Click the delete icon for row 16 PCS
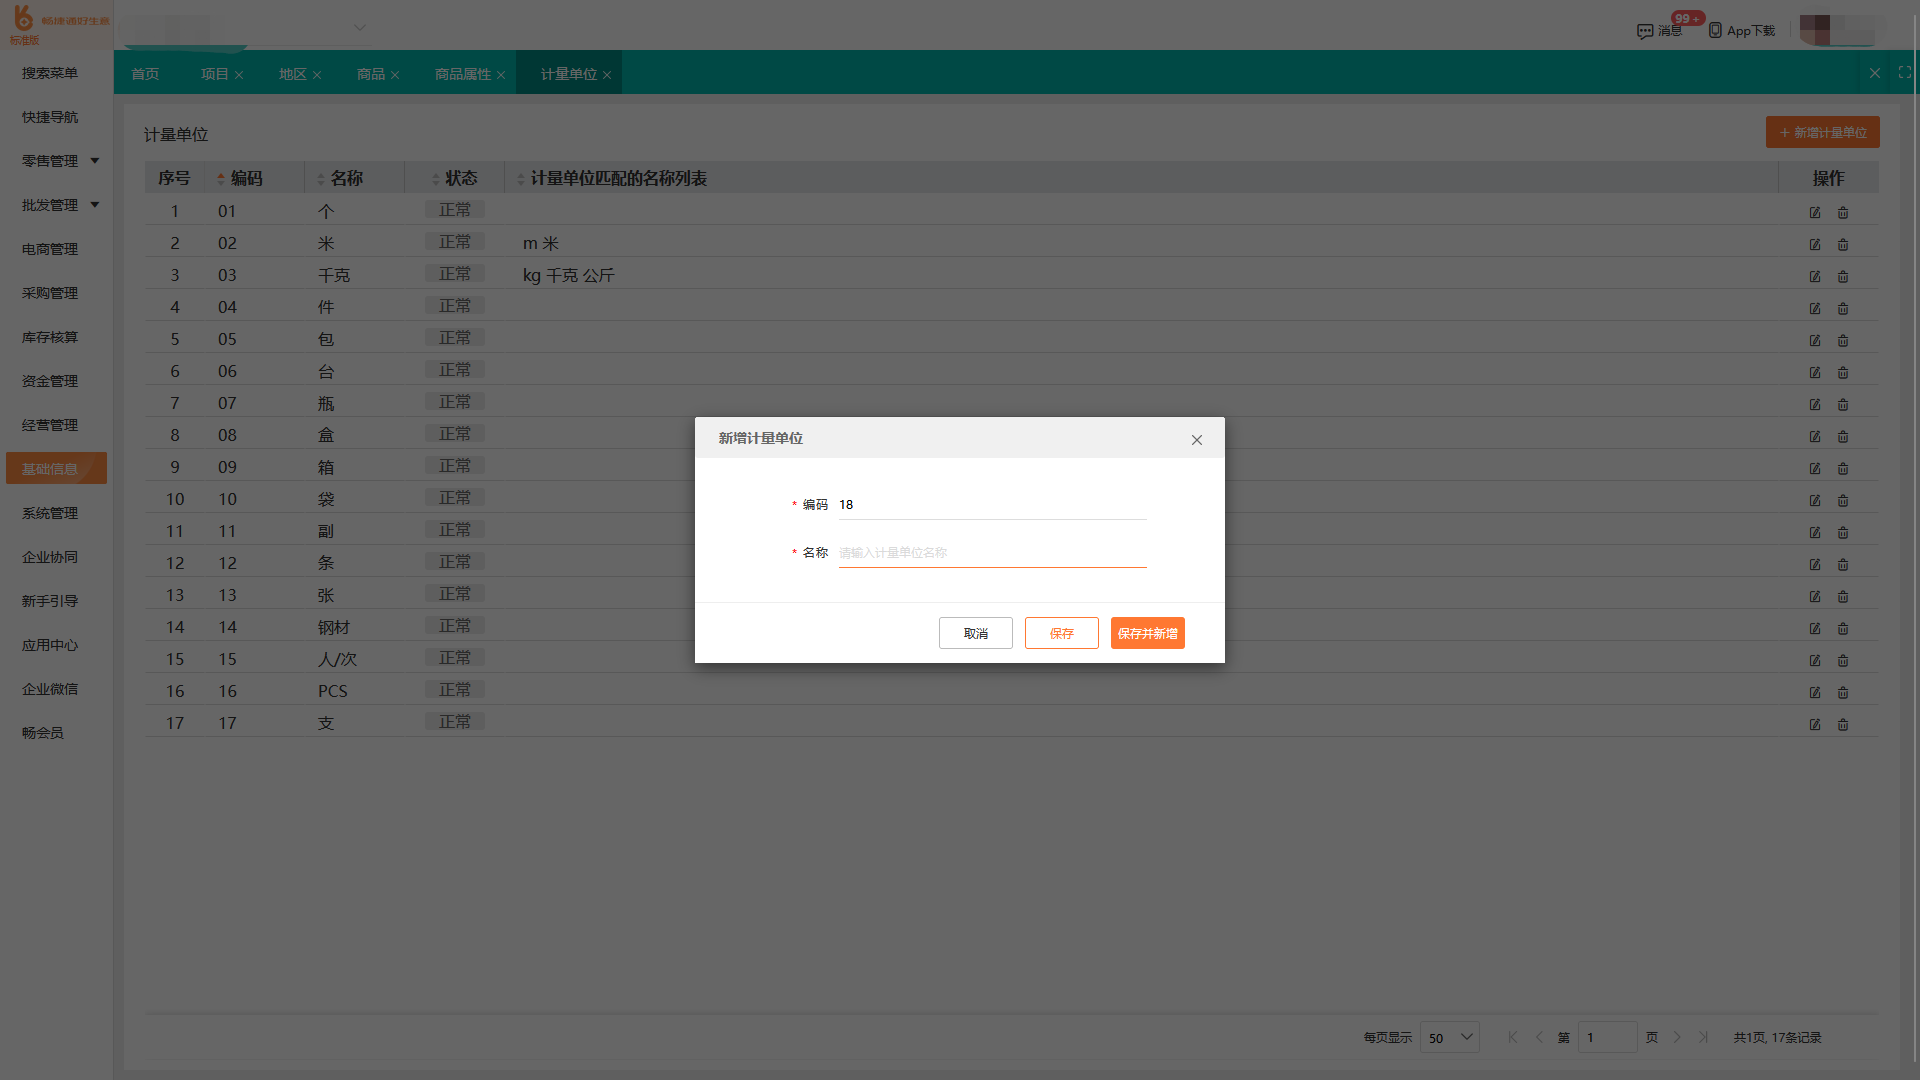This screenshot has width=1920, height=1080. coord(1844,691)
